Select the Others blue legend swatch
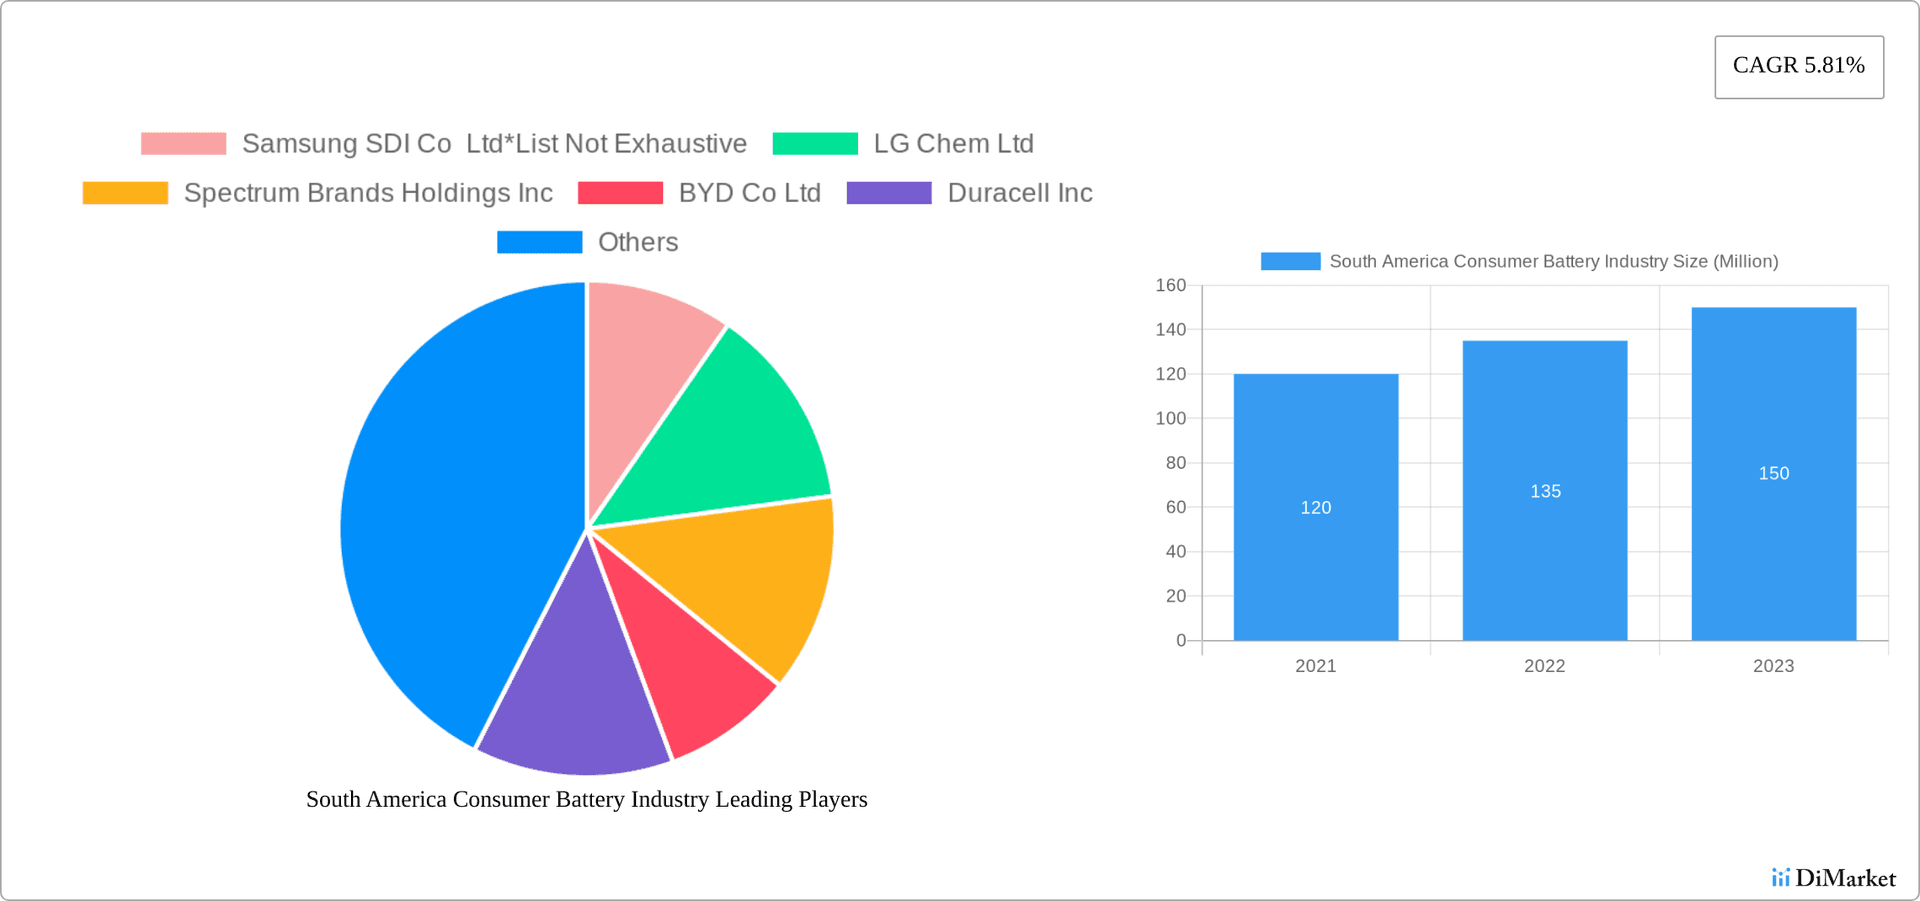Viewport: 1920px width, 901px height. coord(540,241)
